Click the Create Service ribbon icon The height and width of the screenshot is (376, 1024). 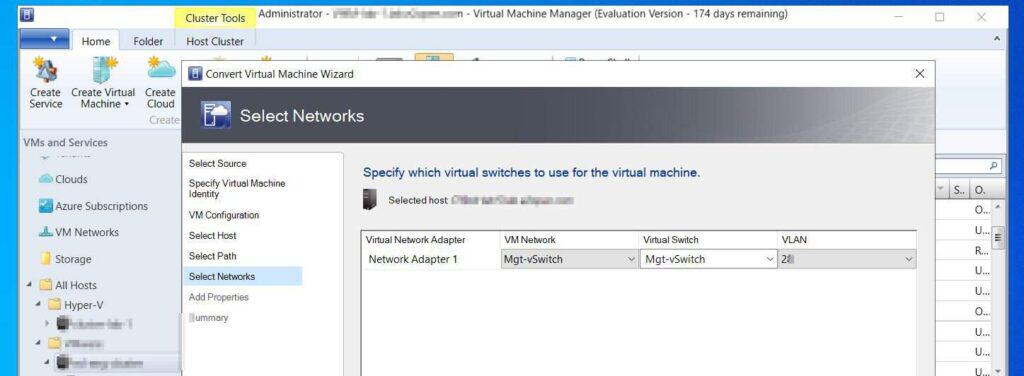pyautogui.click(x=45, y=70)
